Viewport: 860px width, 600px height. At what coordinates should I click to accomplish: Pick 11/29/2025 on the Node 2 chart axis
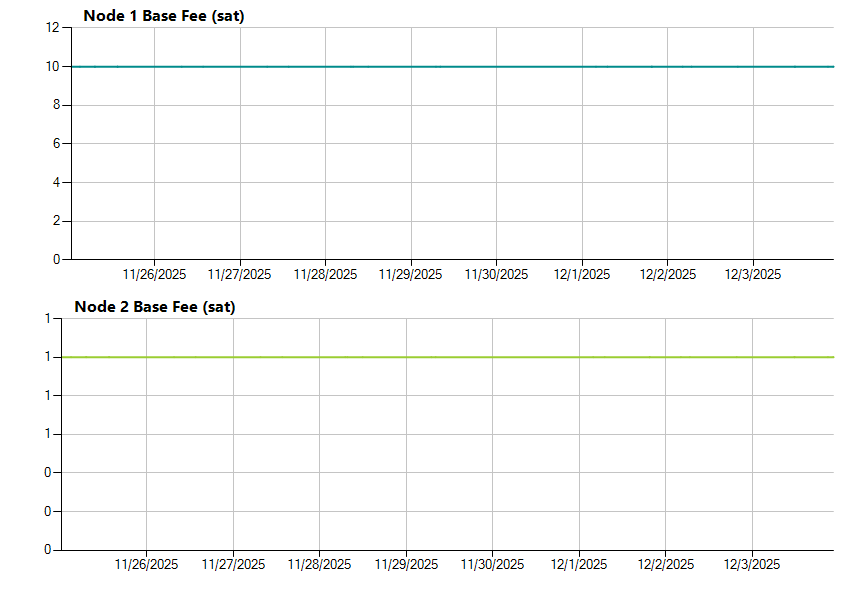(x=406, y=564)
